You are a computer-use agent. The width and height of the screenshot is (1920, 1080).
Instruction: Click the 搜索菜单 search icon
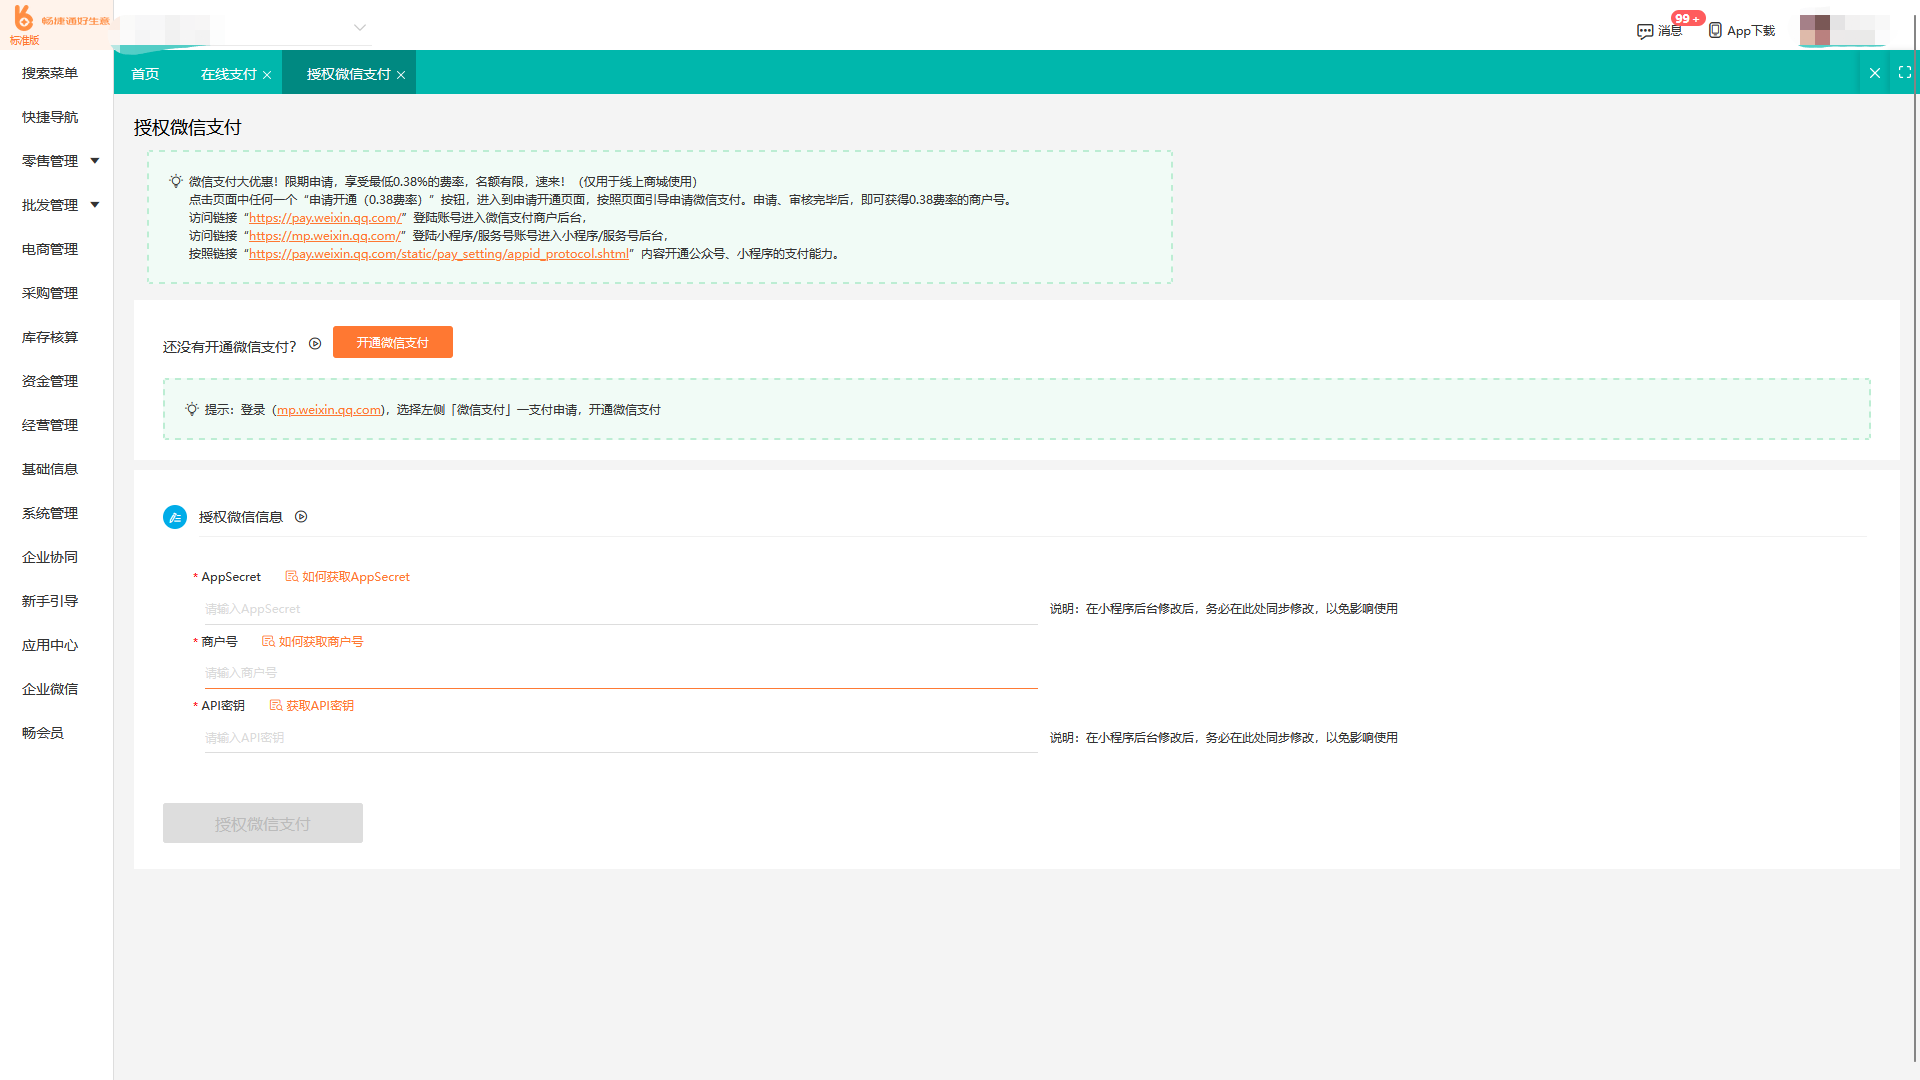(x=49, y=73)
